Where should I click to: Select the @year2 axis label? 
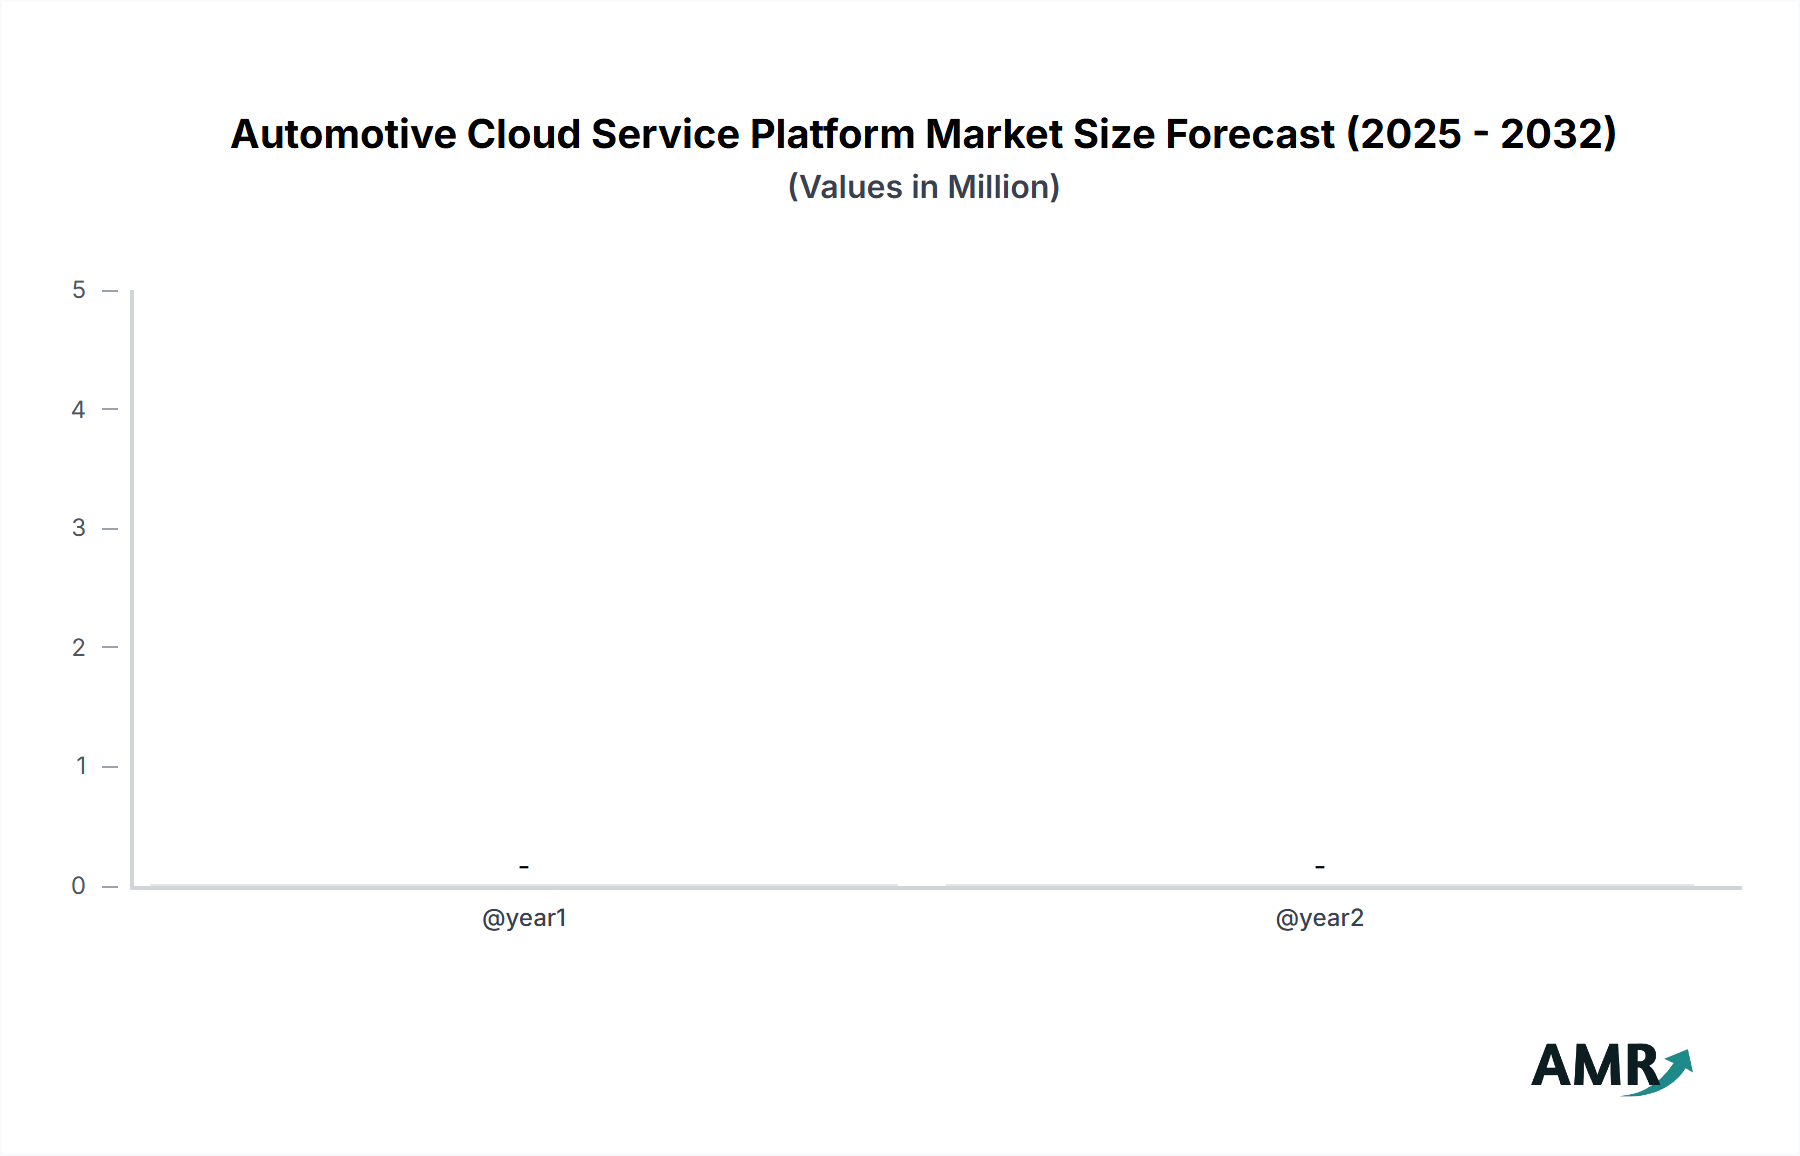[1320, 917]
